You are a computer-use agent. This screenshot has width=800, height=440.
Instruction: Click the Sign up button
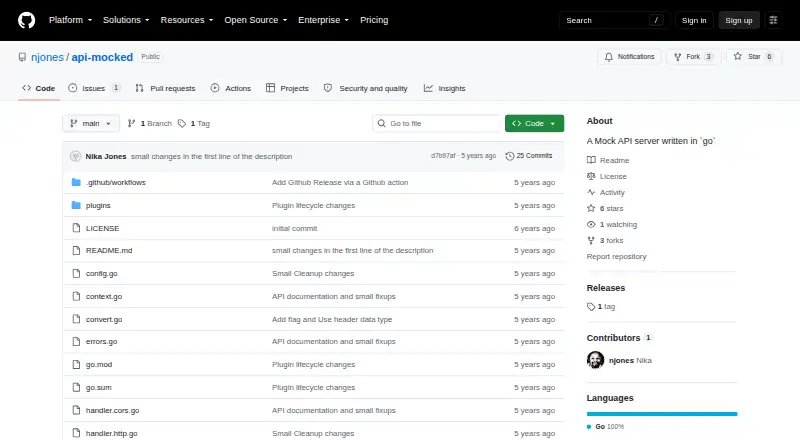point(739,20)
